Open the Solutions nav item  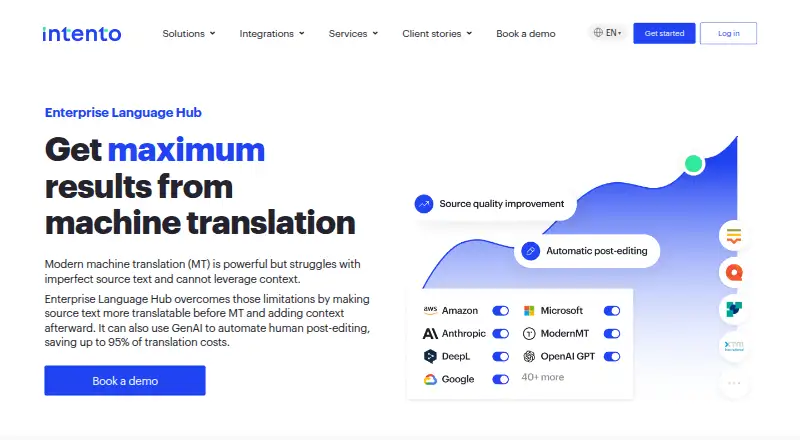[x=183, y=33]
